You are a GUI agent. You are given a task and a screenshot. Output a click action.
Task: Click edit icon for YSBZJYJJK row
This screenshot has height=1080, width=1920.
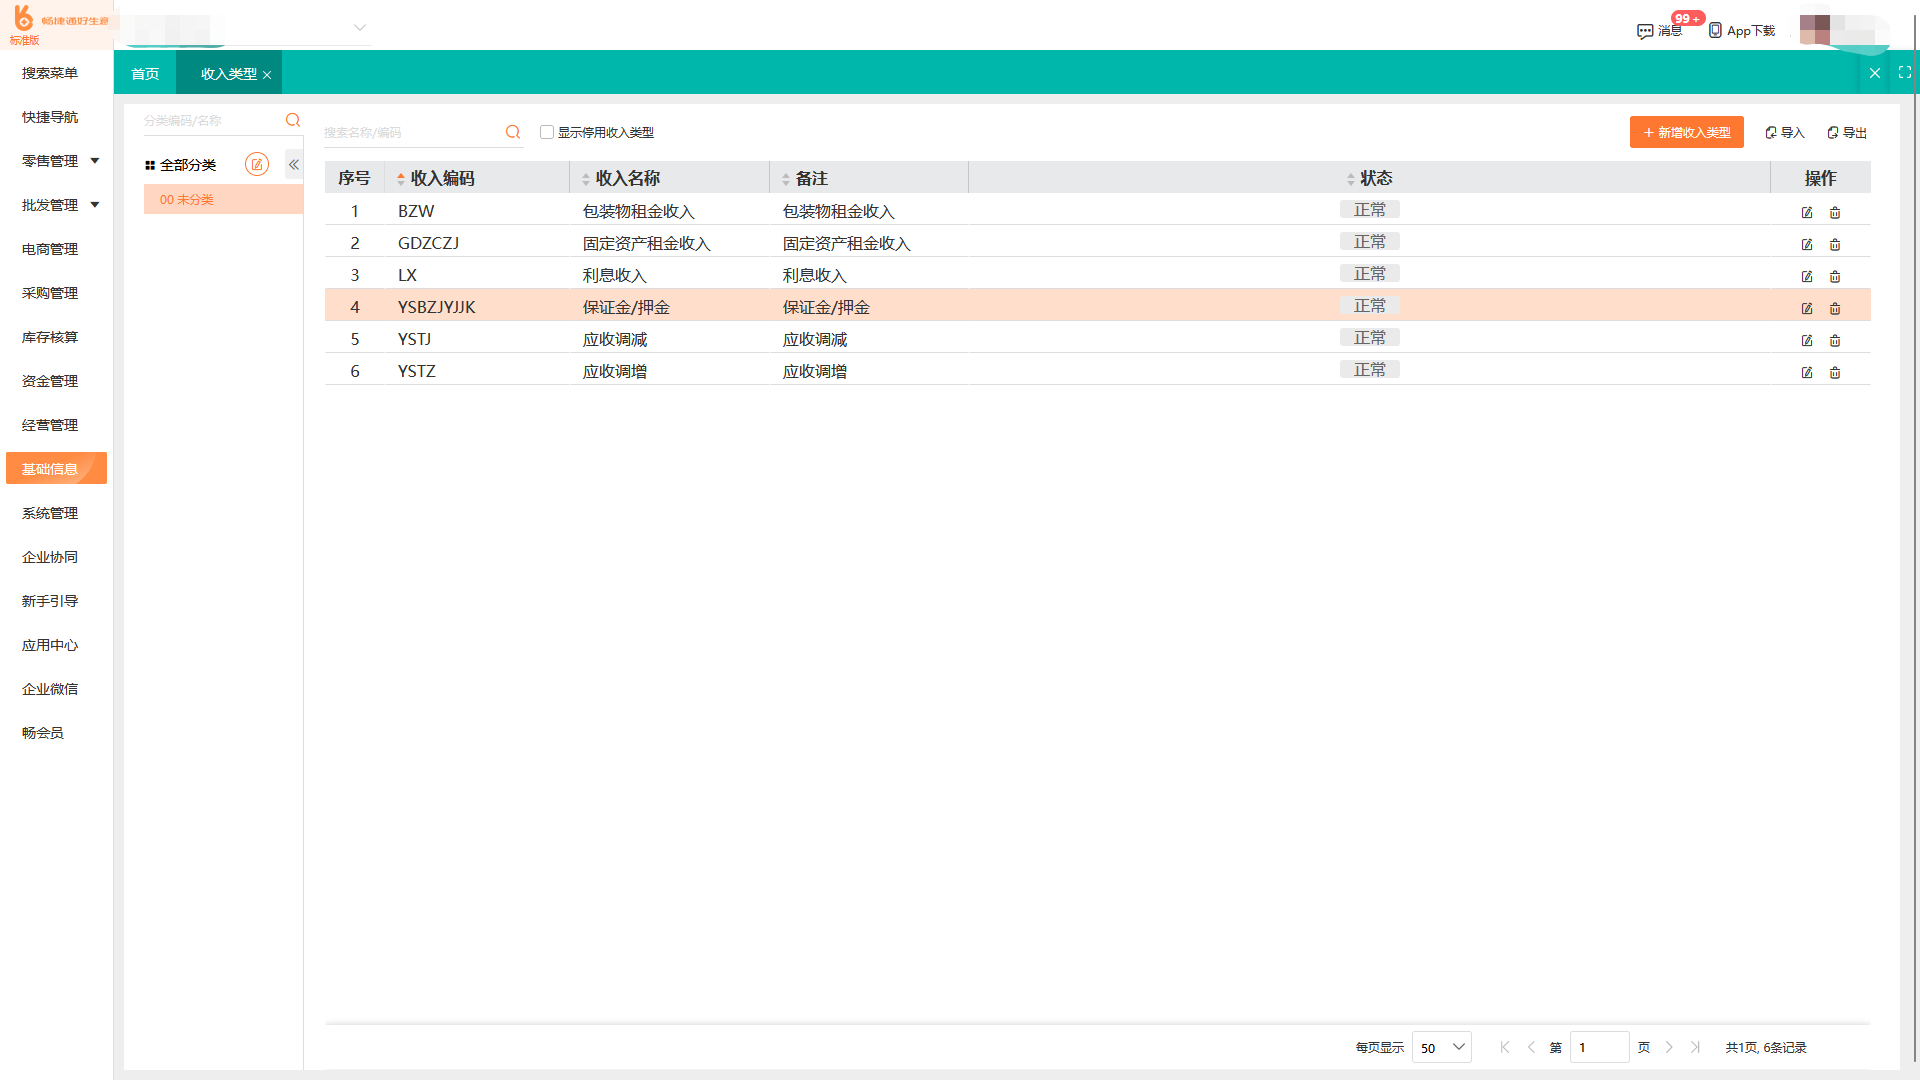pyautogui.click(x=1807, y=306)
